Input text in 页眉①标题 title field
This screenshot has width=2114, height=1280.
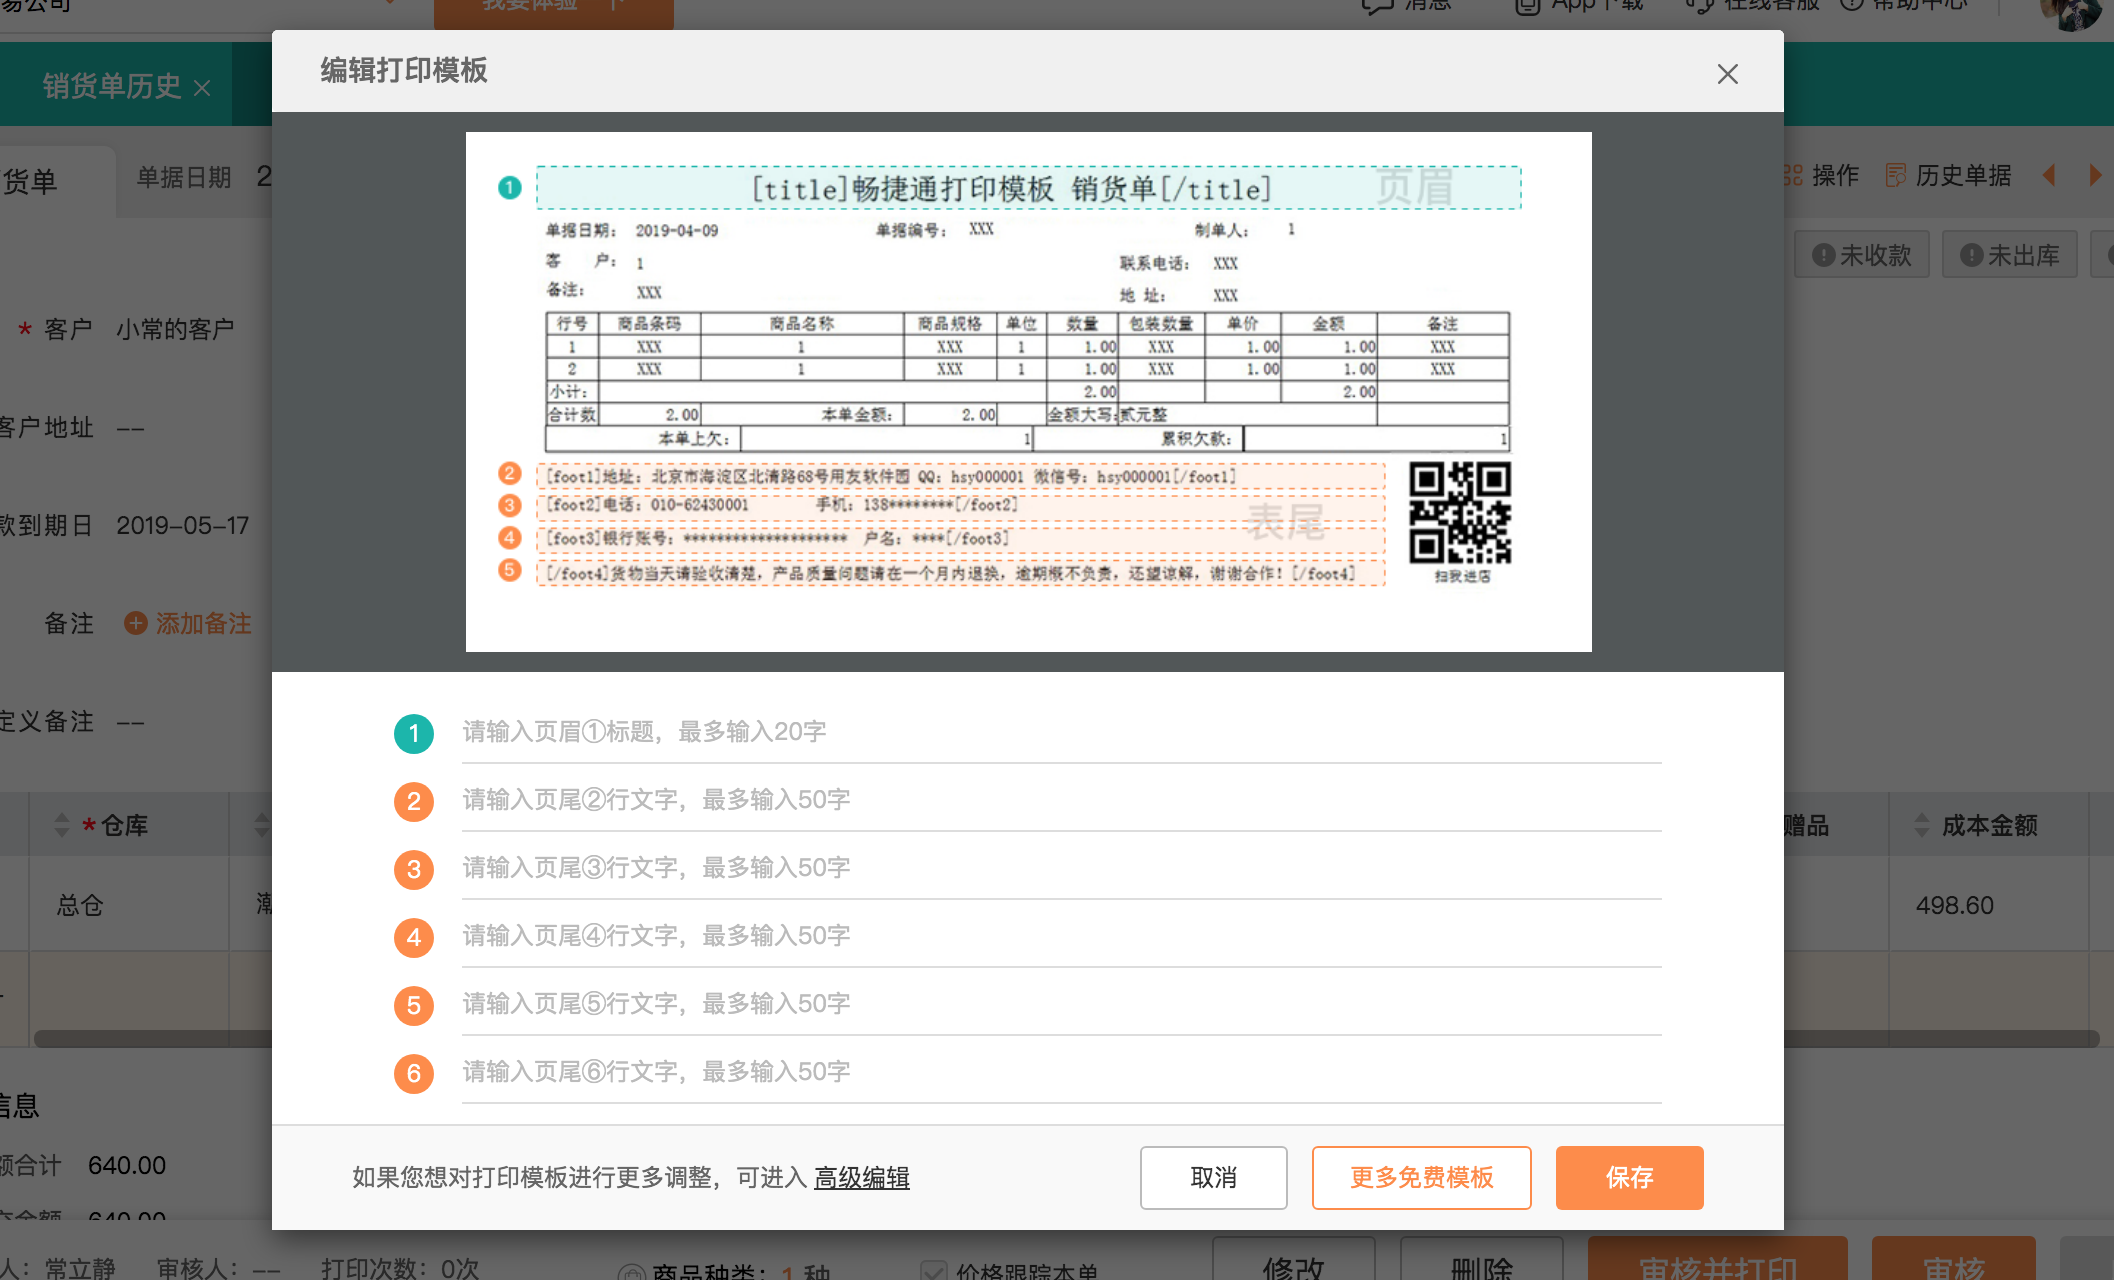click(1059, 732)
